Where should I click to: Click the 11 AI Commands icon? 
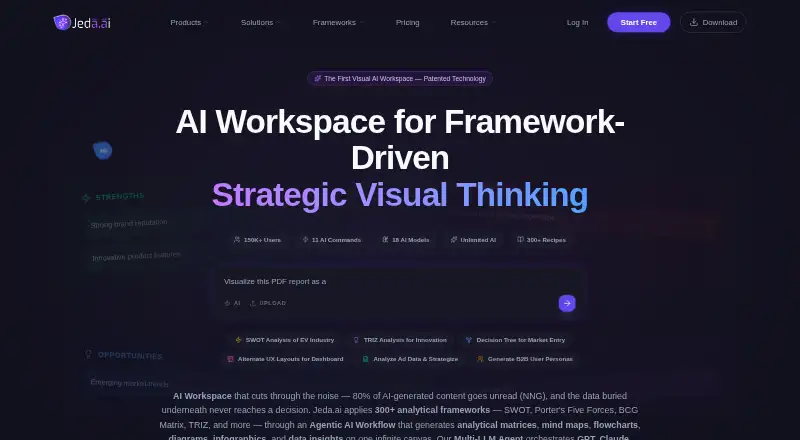coord(305,239)
